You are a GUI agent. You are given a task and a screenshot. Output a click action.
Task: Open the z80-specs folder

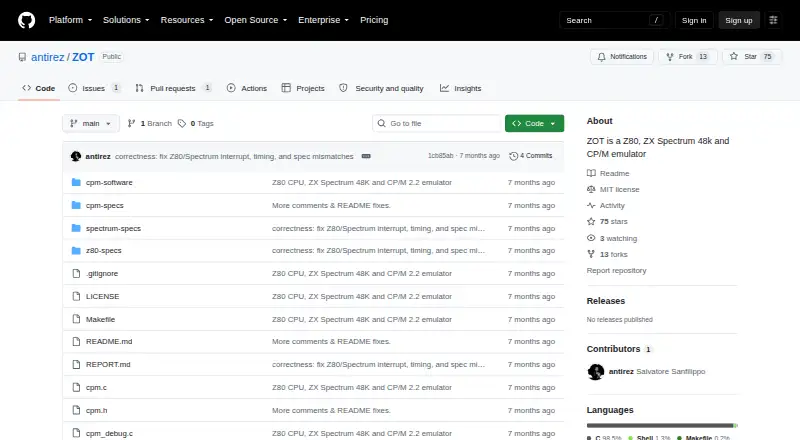(104, 251)
